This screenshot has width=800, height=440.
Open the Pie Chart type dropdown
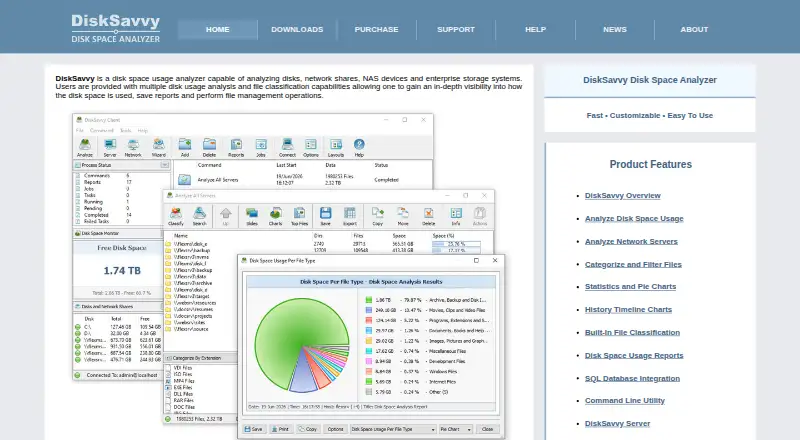(x=456, y=429)
